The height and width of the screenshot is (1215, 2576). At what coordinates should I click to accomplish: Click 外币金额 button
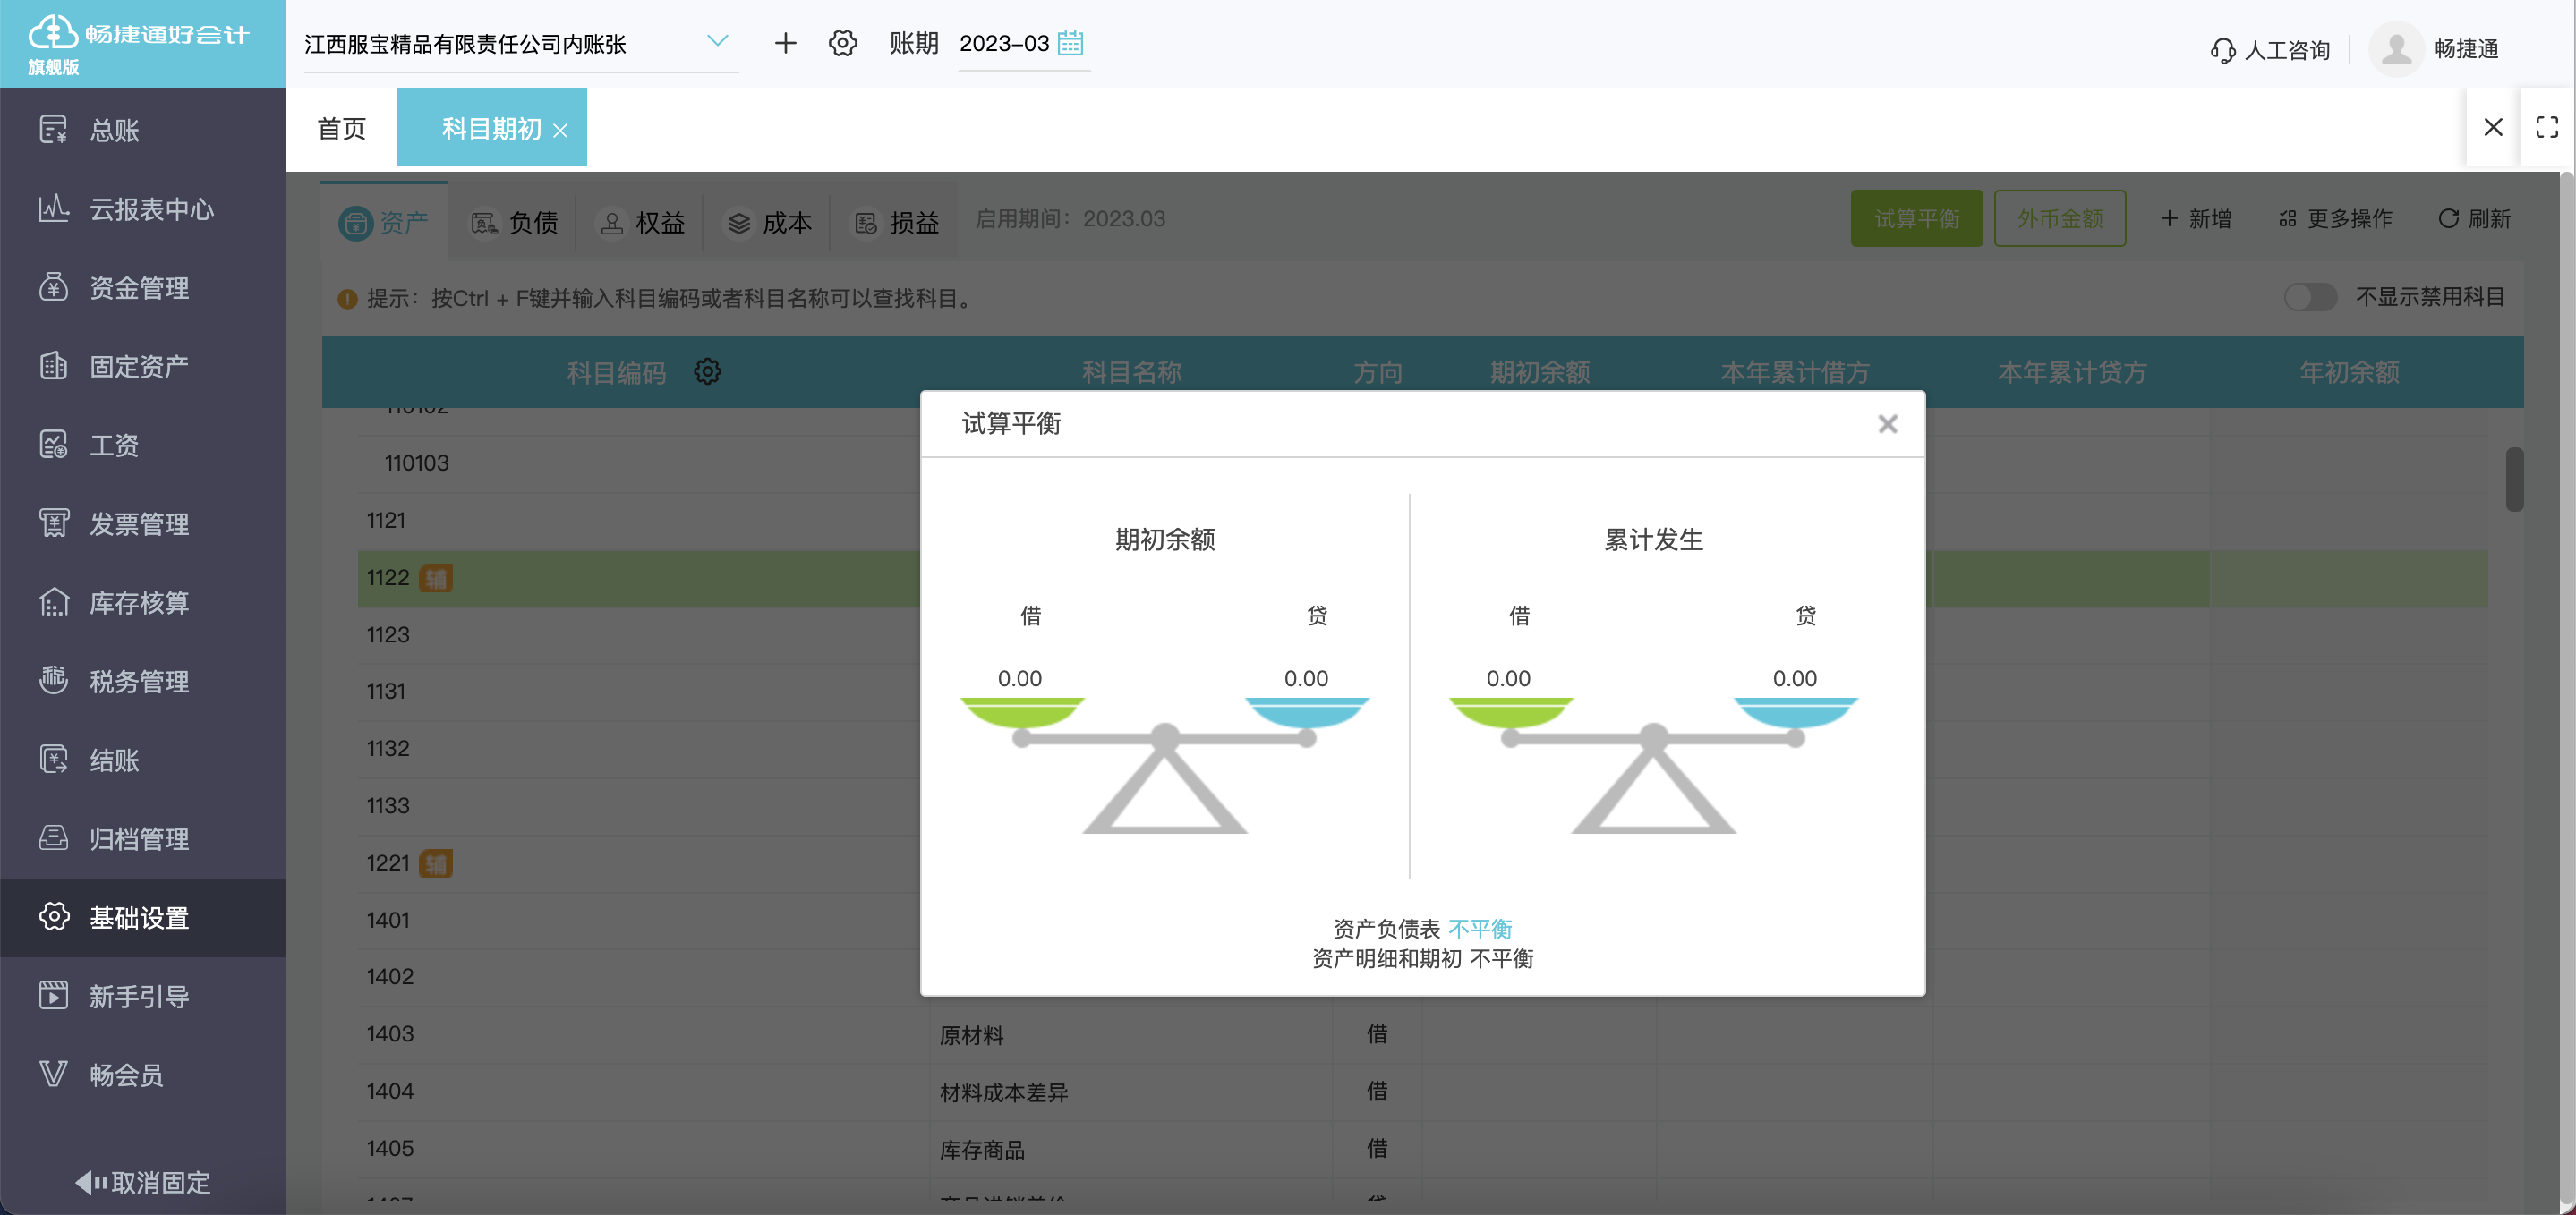point(2060,218)
